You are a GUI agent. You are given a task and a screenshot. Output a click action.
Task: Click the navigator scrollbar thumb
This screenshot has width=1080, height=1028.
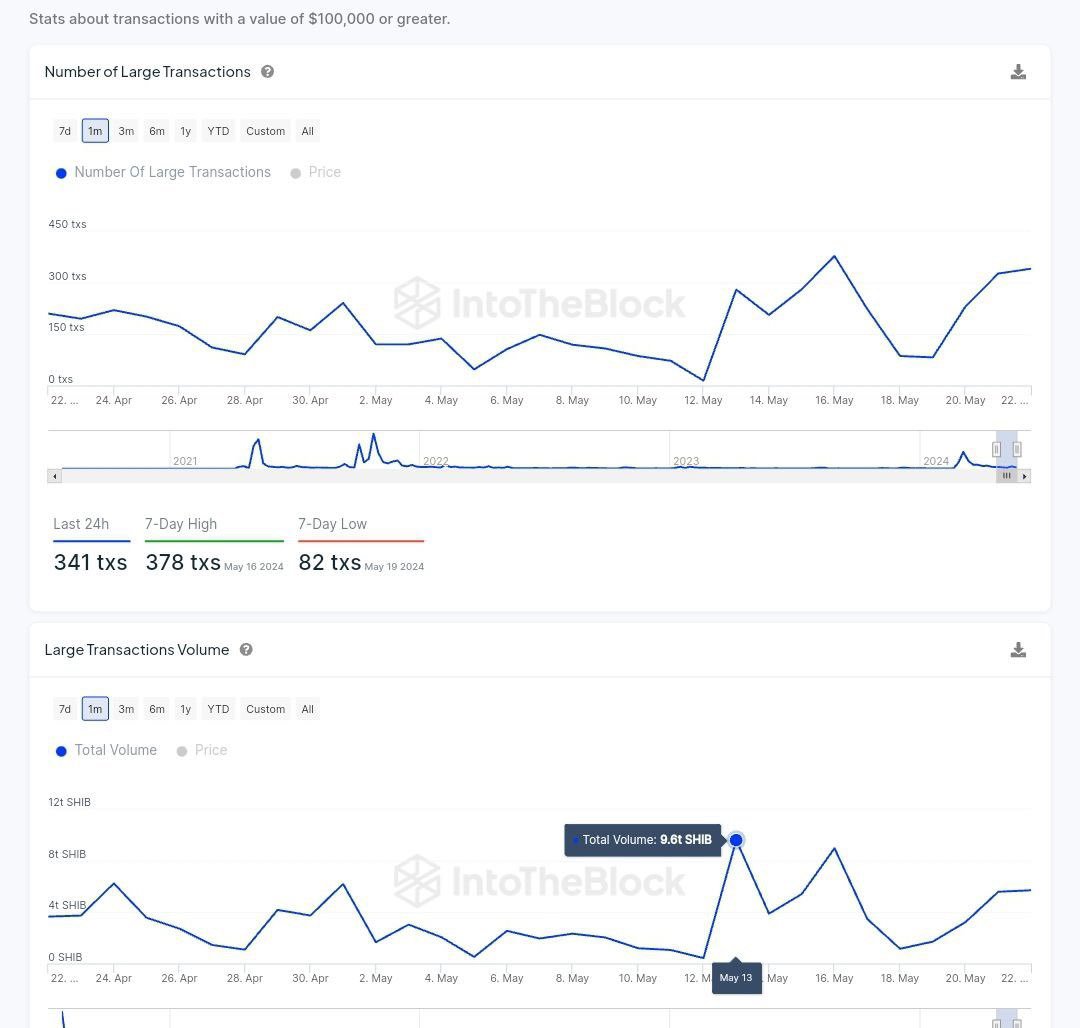(x=1006, y=476)
